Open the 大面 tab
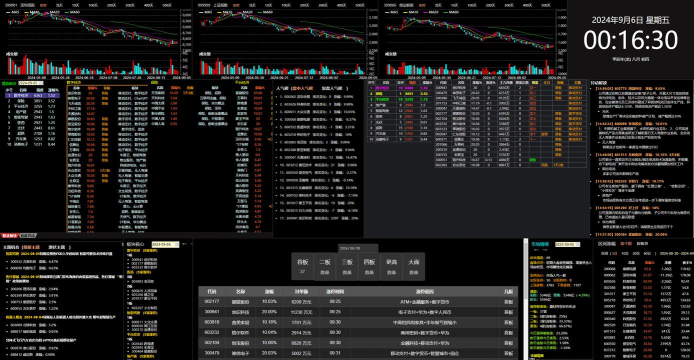Image resolution: width=694 pixels, height=360 pixels. tap(413, 266)
